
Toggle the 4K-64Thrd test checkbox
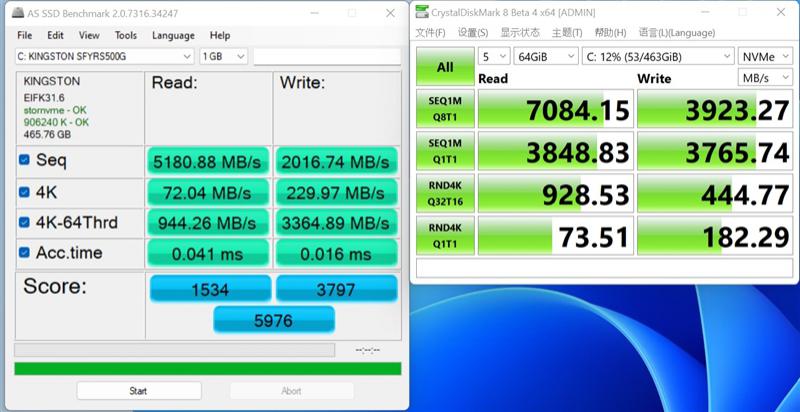[x=23, y=222]
